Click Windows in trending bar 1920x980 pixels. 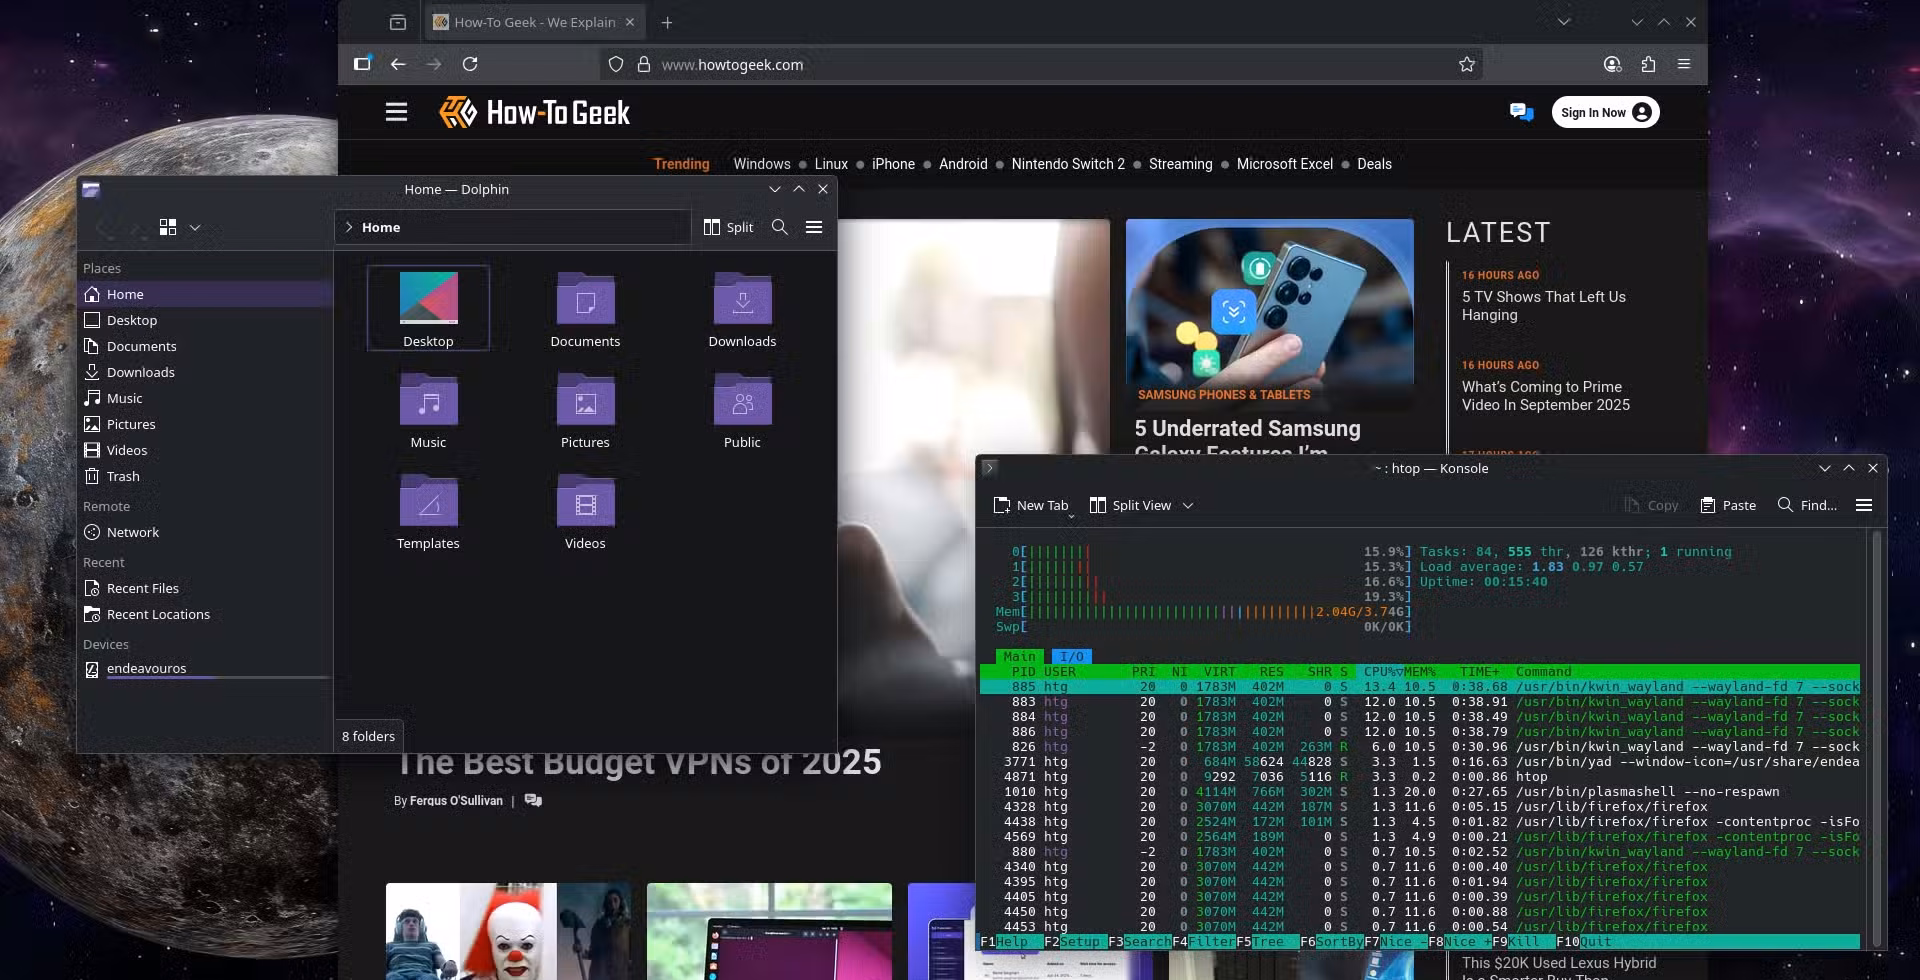[762, 164]
